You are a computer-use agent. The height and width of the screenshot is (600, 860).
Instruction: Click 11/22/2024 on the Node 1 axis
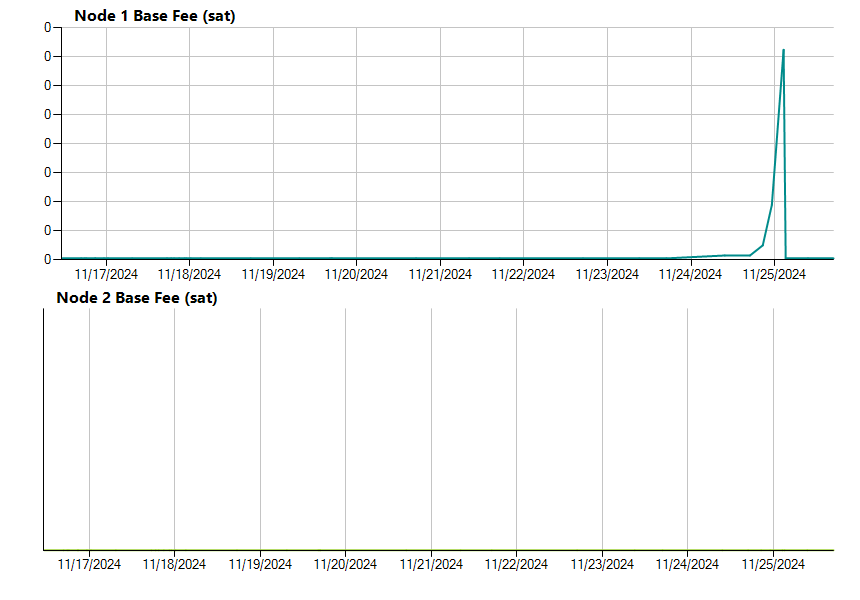523,274
